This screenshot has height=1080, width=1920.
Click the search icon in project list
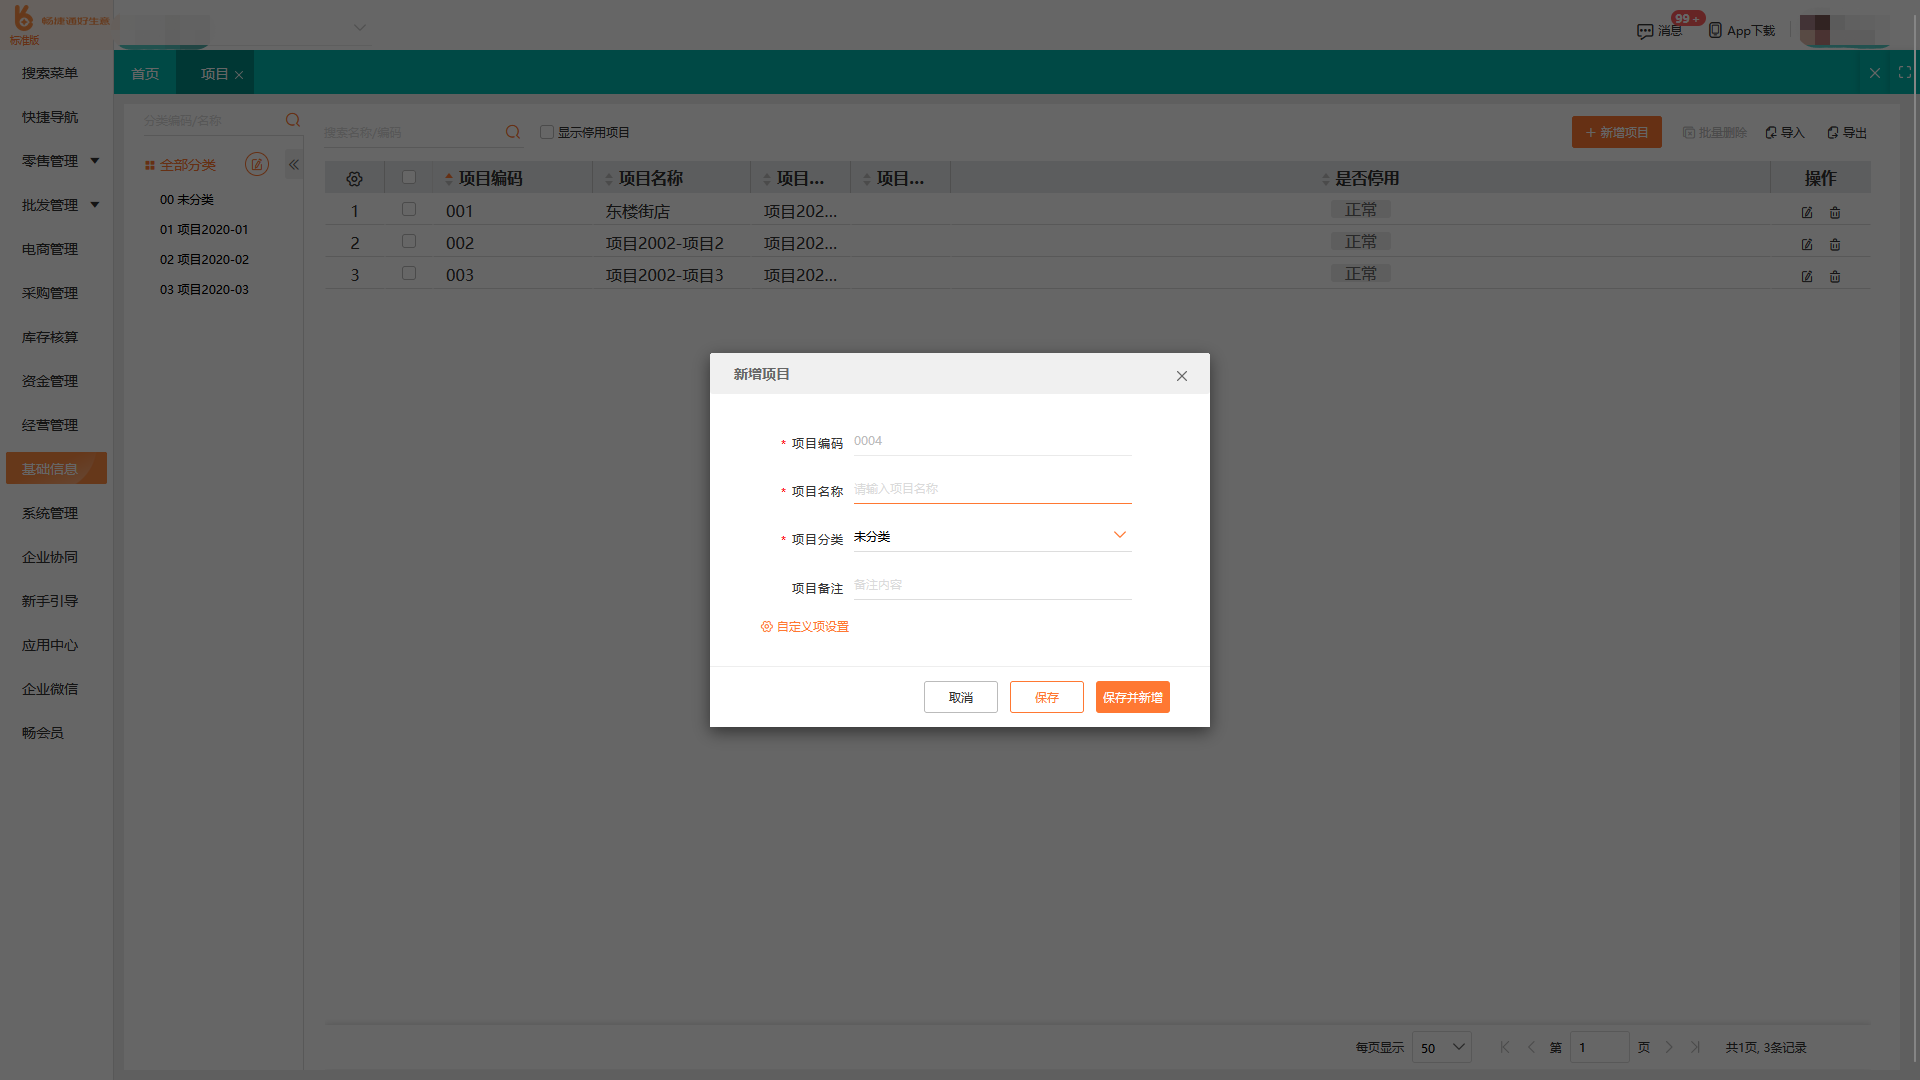[x=513, y=132]
